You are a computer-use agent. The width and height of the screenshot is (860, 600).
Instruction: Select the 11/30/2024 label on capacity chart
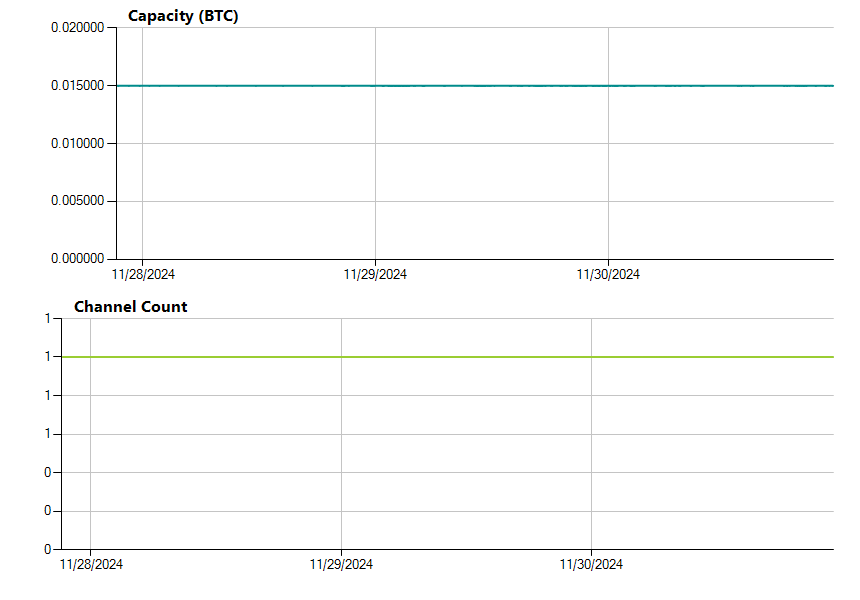click(606, 271)
